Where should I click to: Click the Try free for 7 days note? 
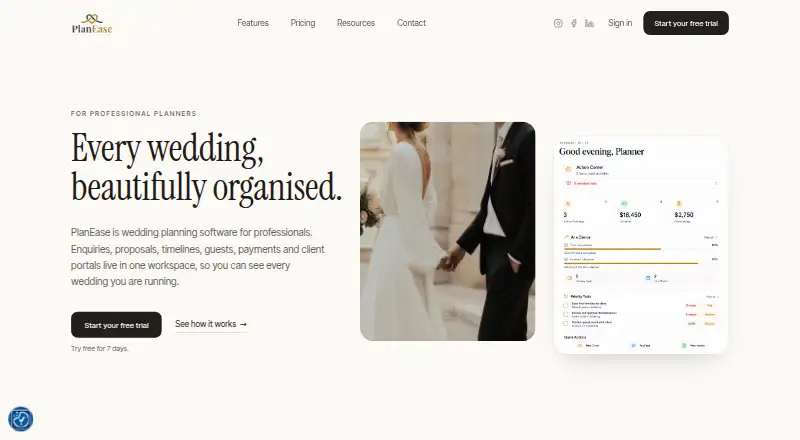coord(99,349)
